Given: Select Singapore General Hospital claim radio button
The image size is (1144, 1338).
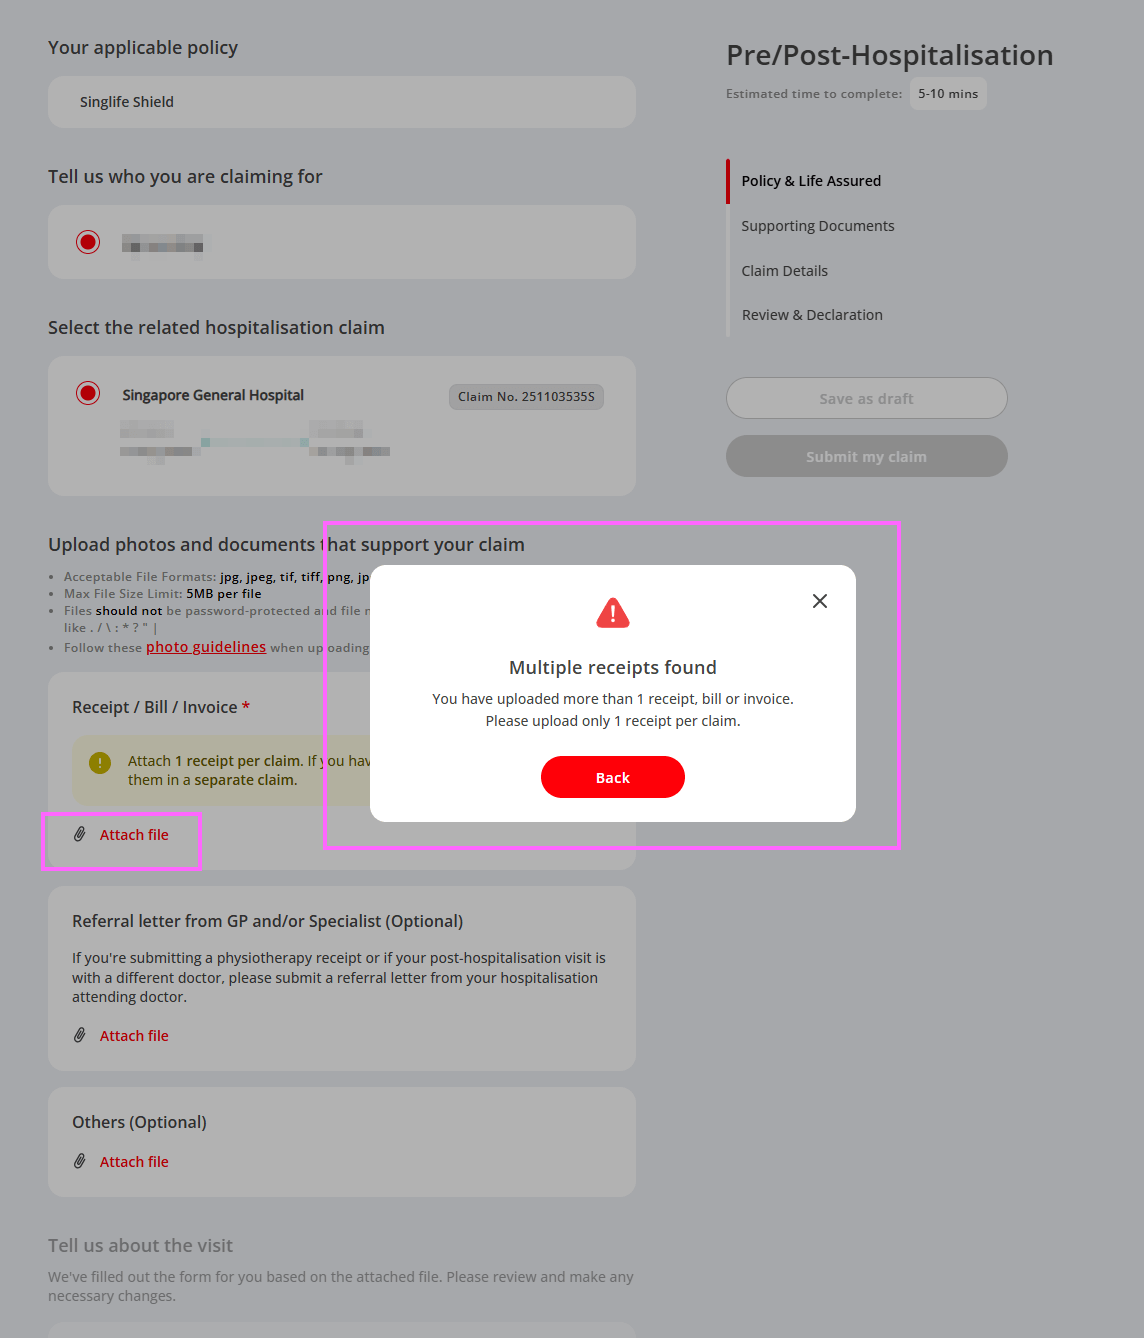Looking at the screenshot, I should point(88,393).
